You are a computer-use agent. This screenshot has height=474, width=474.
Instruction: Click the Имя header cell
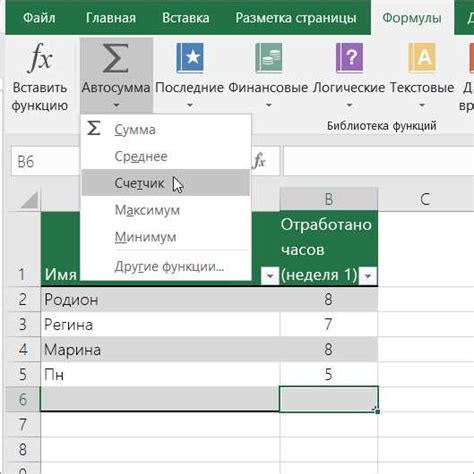click(60, 274)
